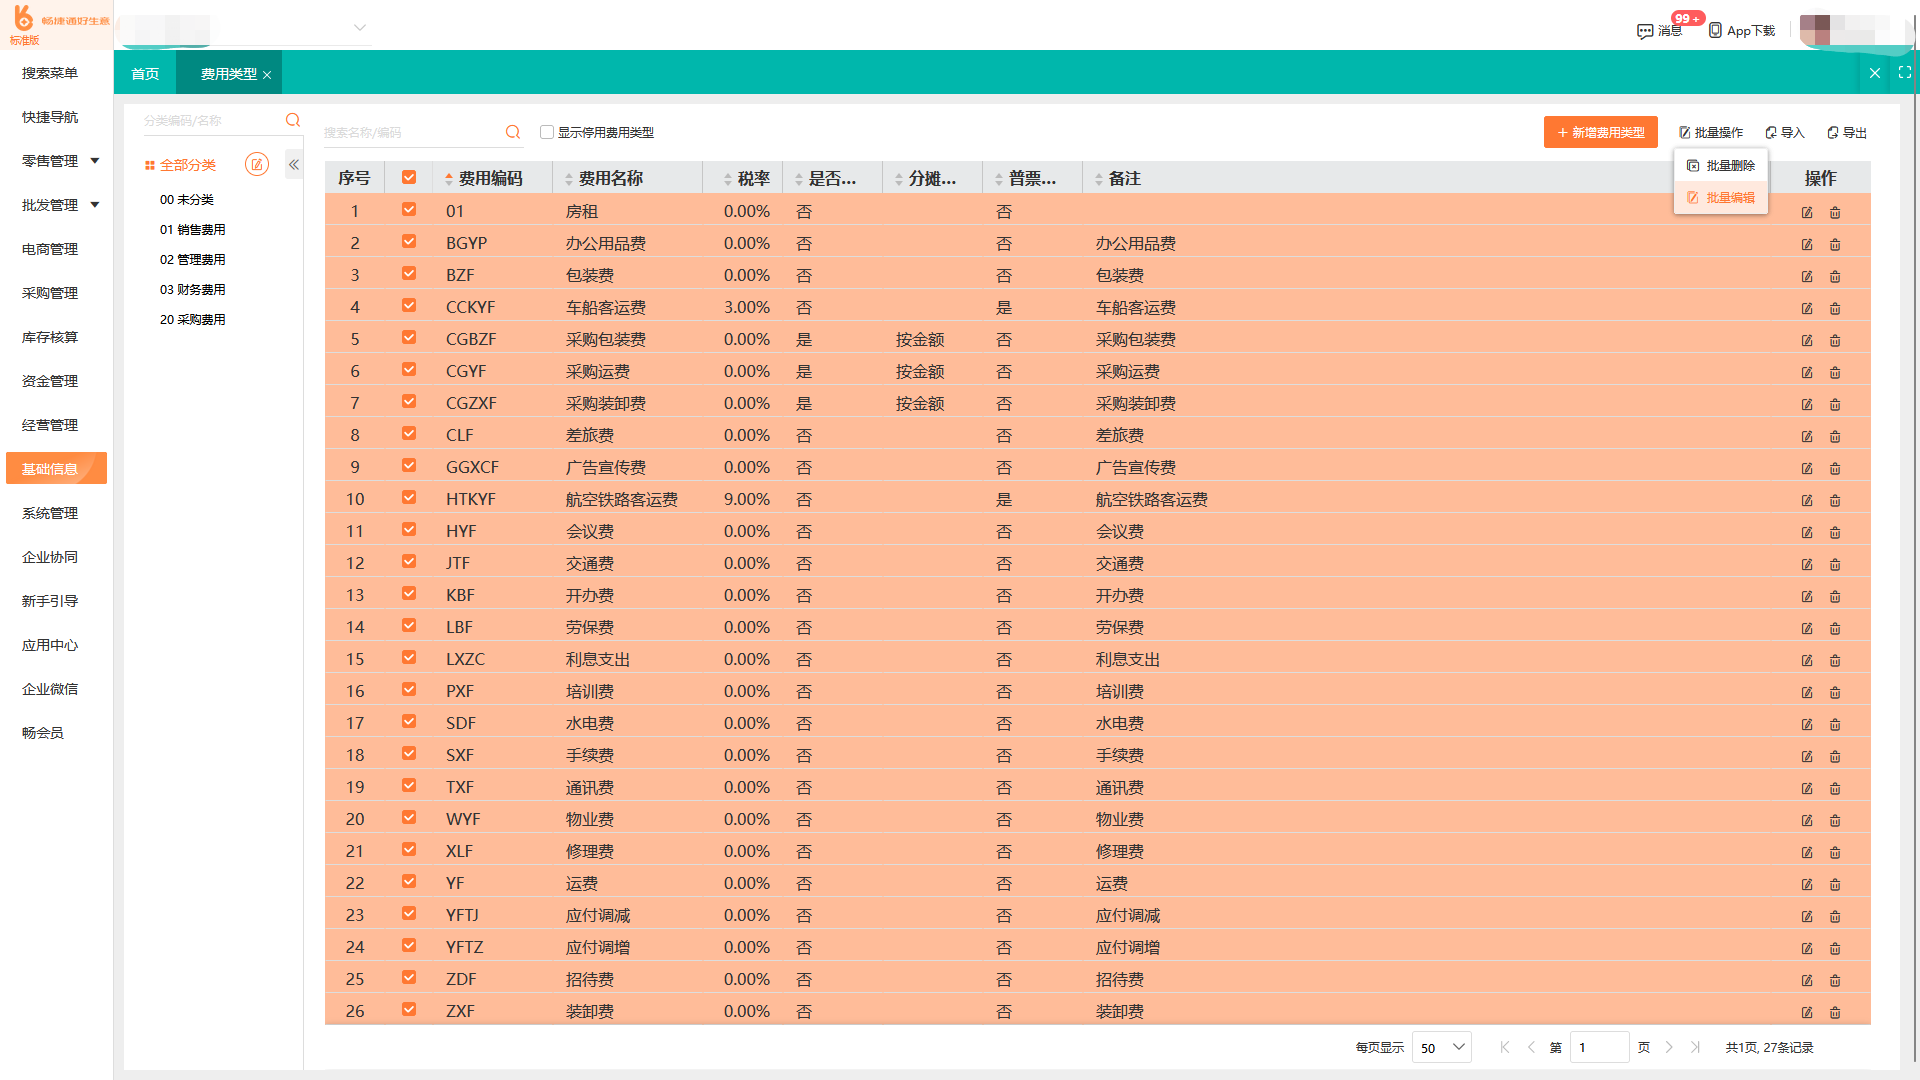Switch to the 首页 tab
Viewport: 1920px width, 1080px height.
[145, 73]
